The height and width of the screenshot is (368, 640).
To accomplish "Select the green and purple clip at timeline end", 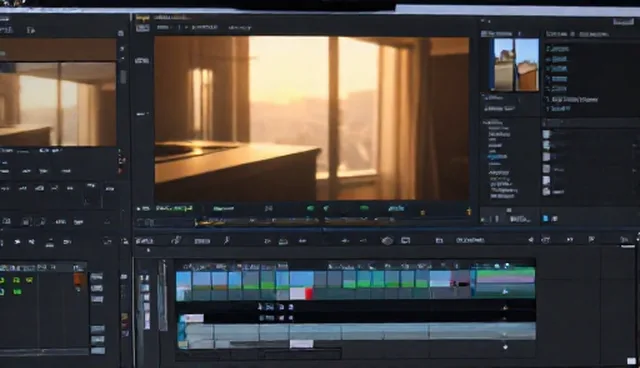I will tap(505, 282).
